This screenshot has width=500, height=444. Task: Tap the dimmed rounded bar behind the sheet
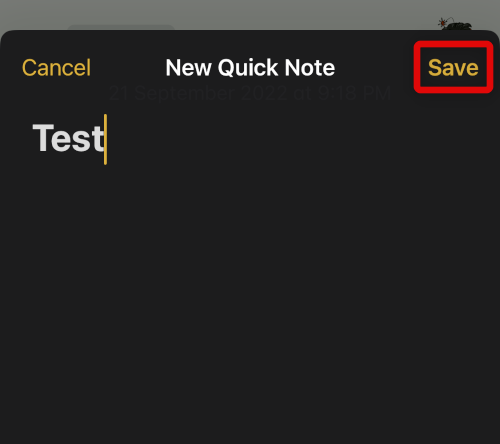point(121,27)
